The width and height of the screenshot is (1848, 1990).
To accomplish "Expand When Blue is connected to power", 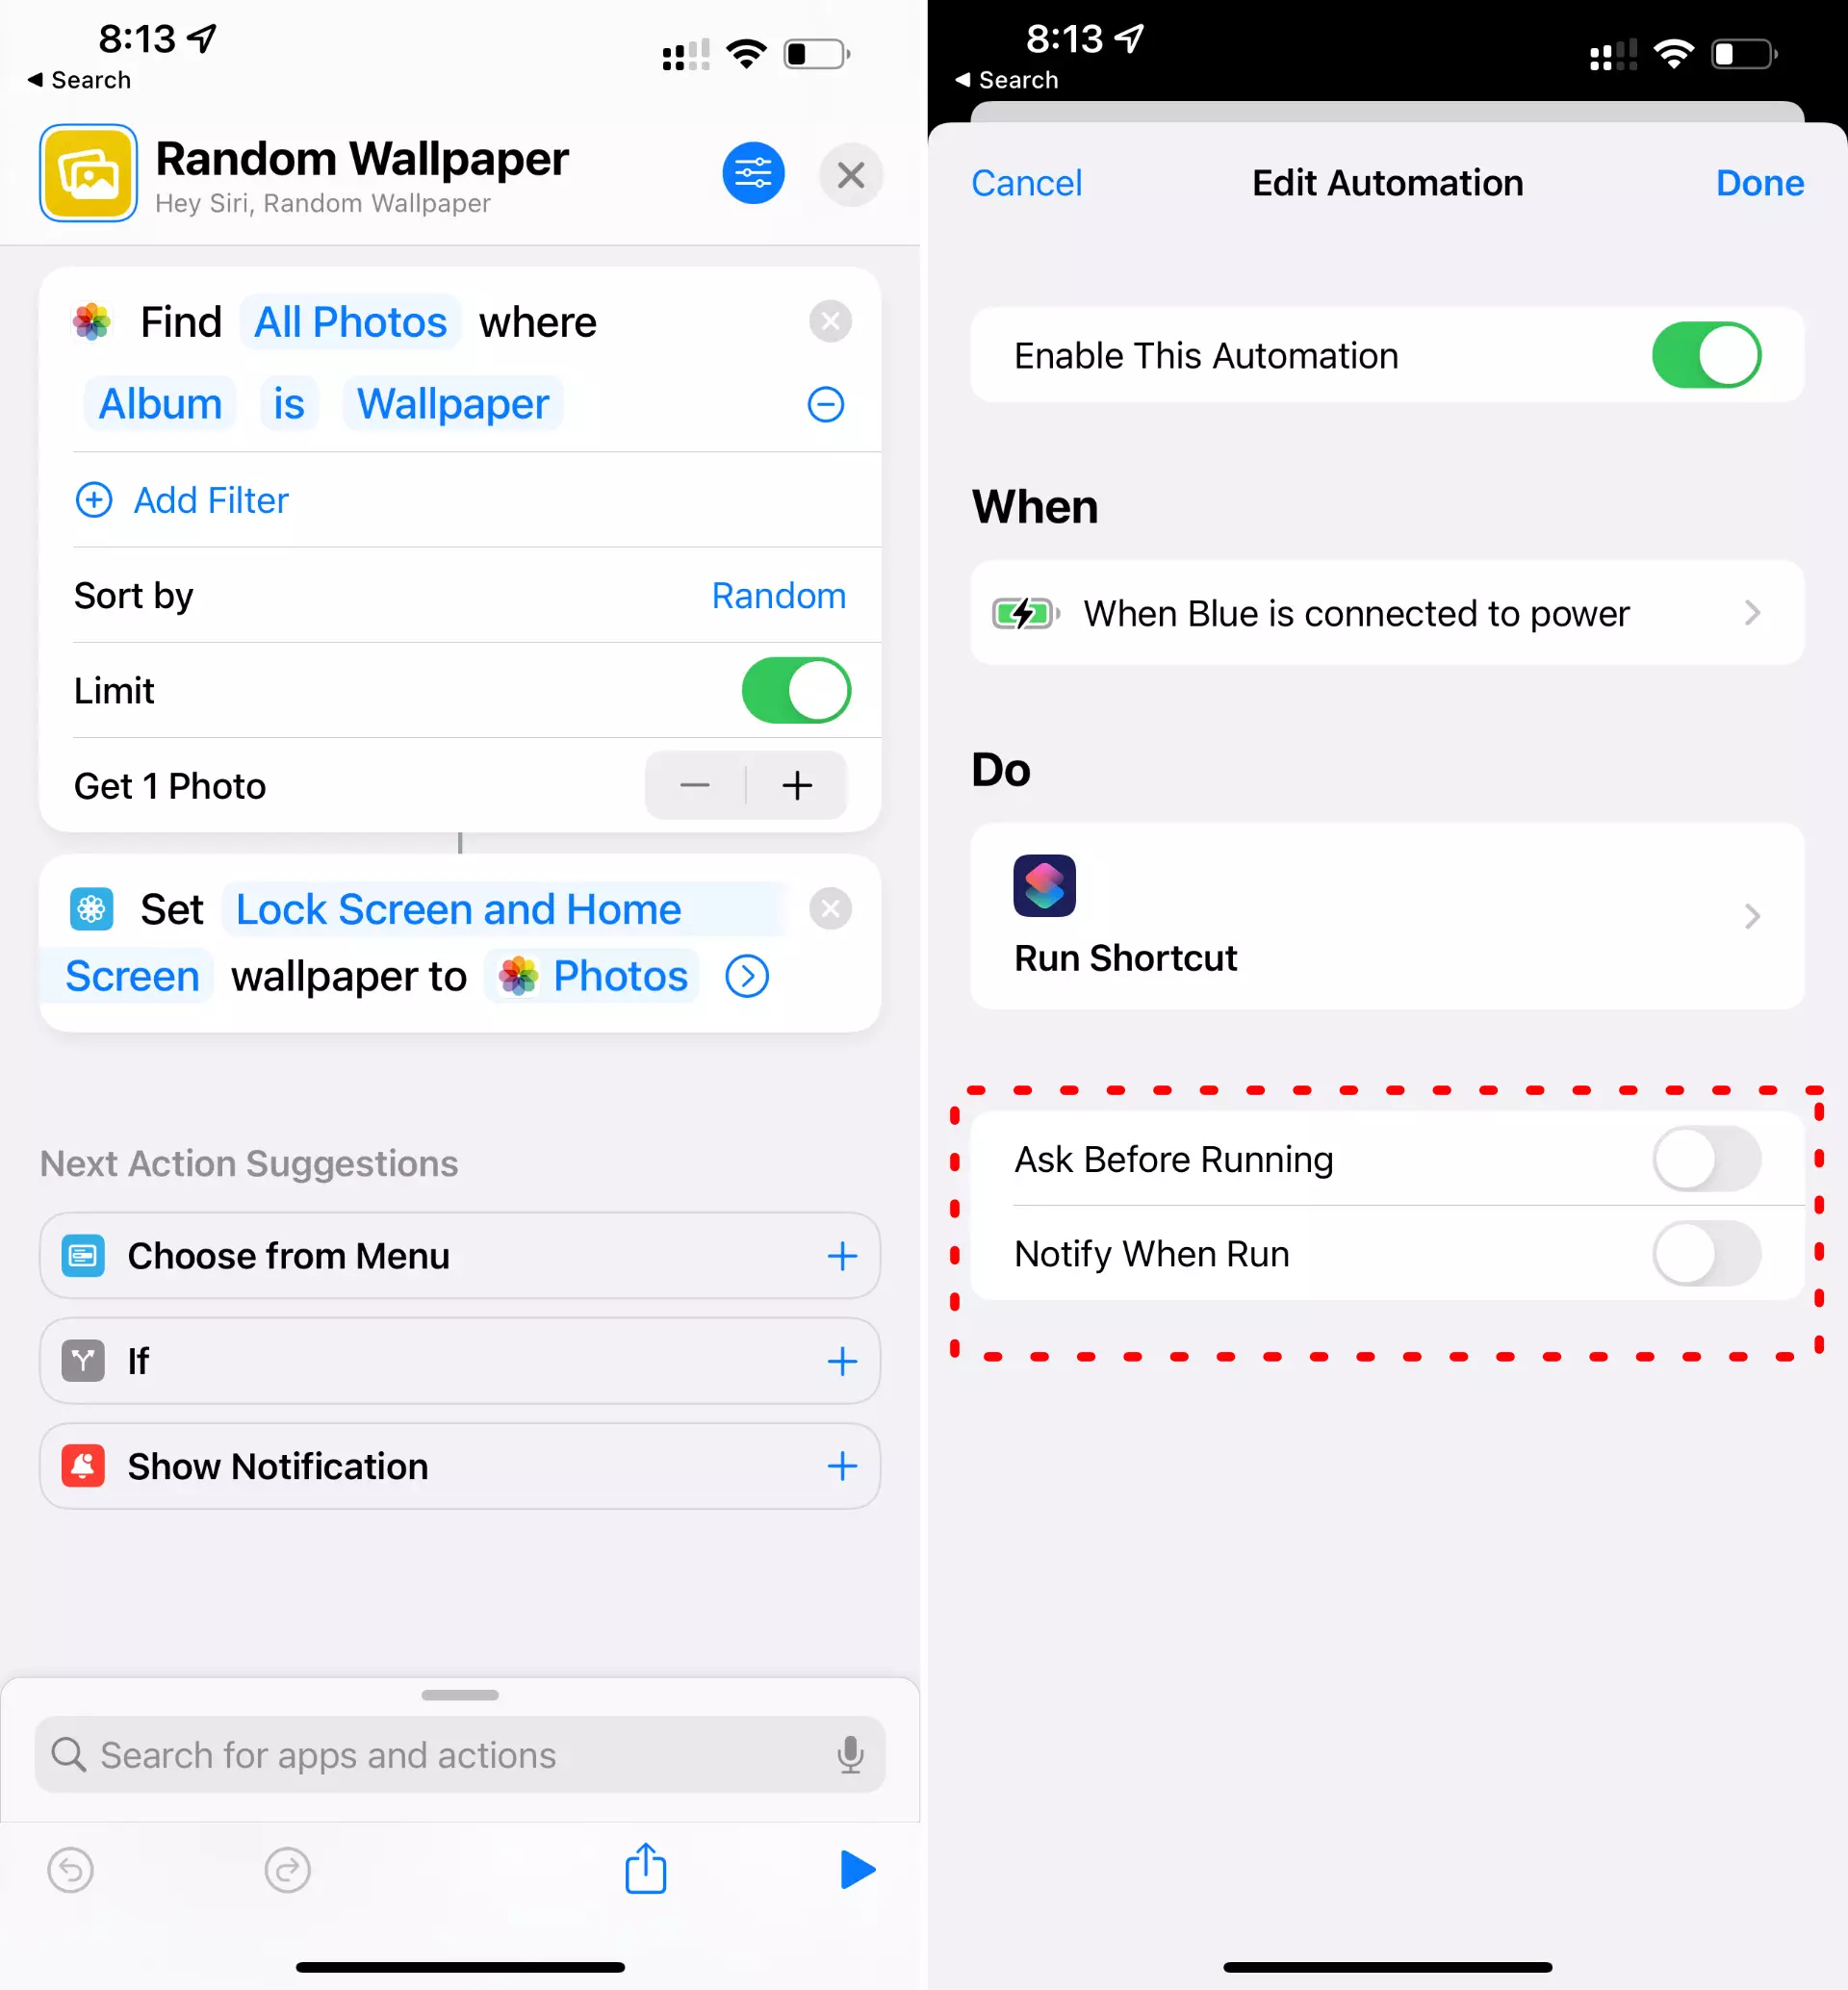I will pyautogui.click(x=1386, y=613).
